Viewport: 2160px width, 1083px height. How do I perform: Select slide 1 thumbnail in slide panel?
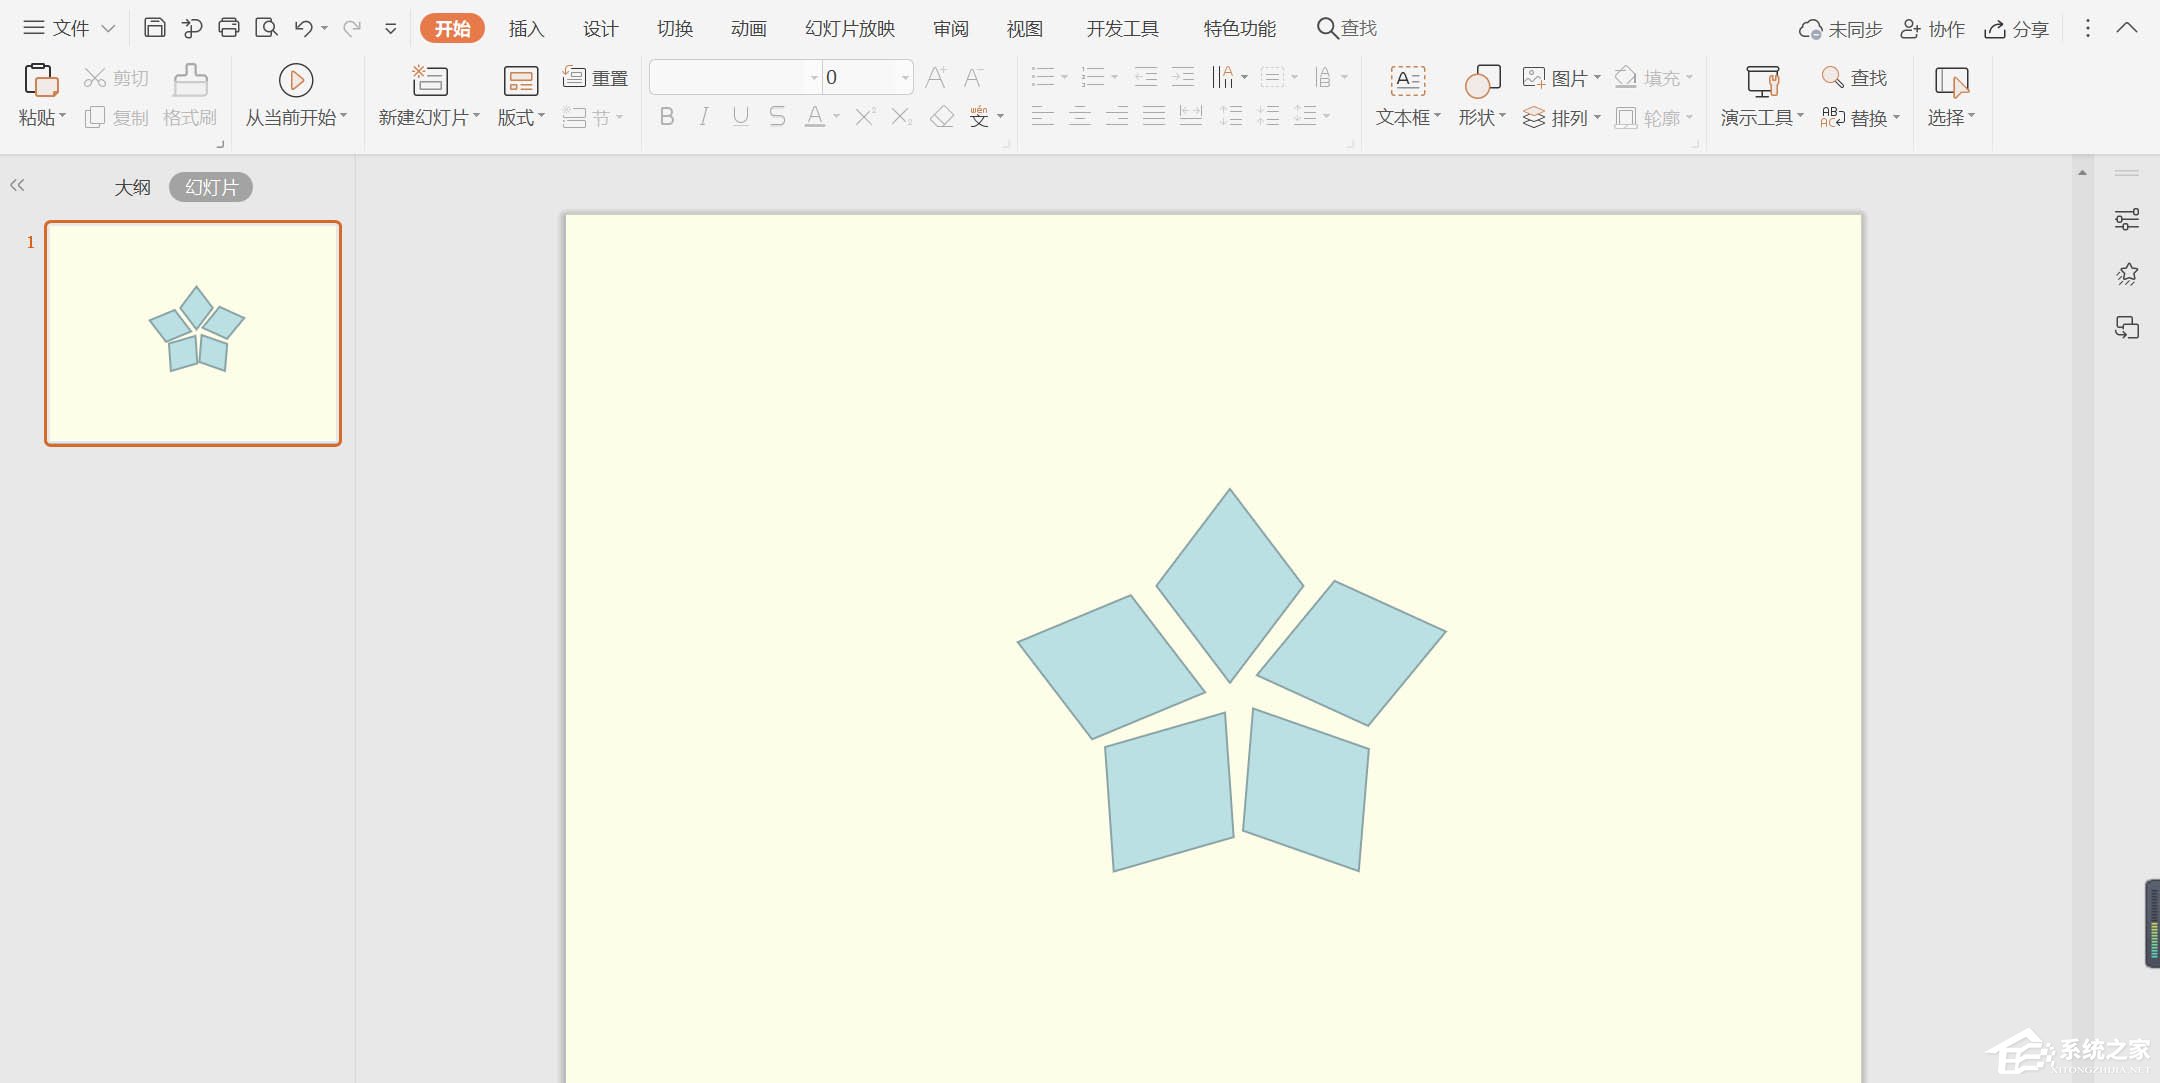192,334
